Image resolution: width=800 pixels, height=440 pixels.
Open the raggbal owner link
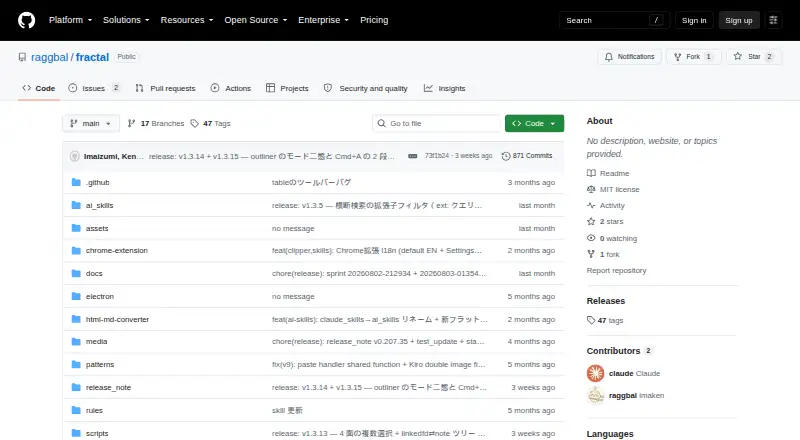pyautogui.click(x=49, y=57)
